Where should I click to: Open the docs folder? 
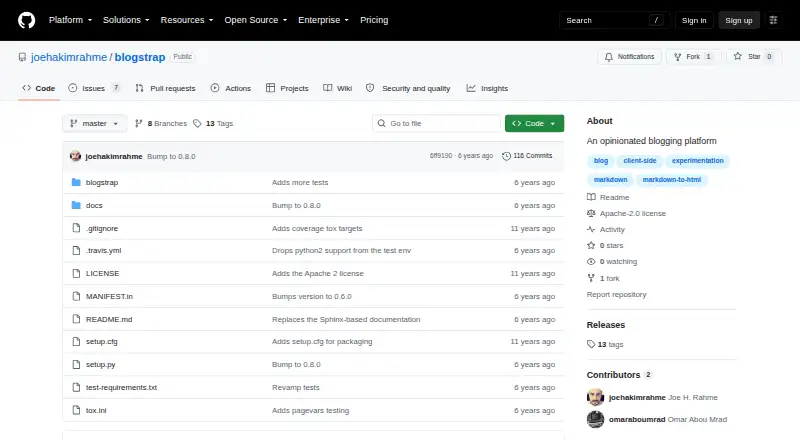coord(94,205)
